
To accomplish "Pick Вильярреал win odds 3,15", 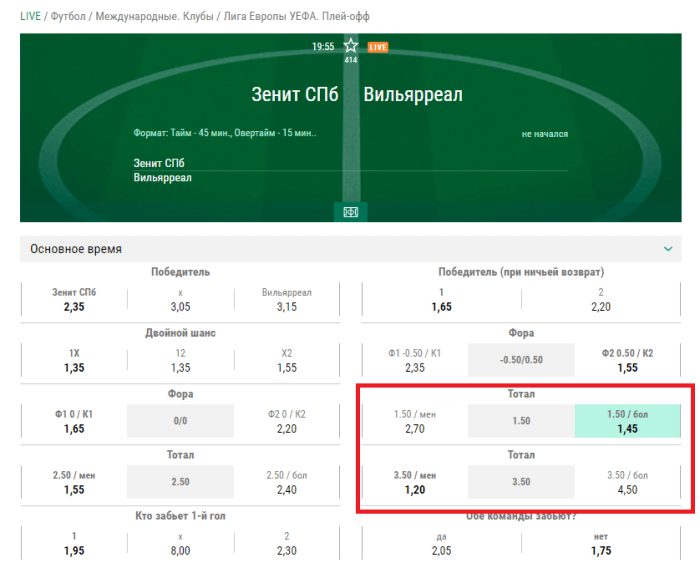I will coord(286,299).
